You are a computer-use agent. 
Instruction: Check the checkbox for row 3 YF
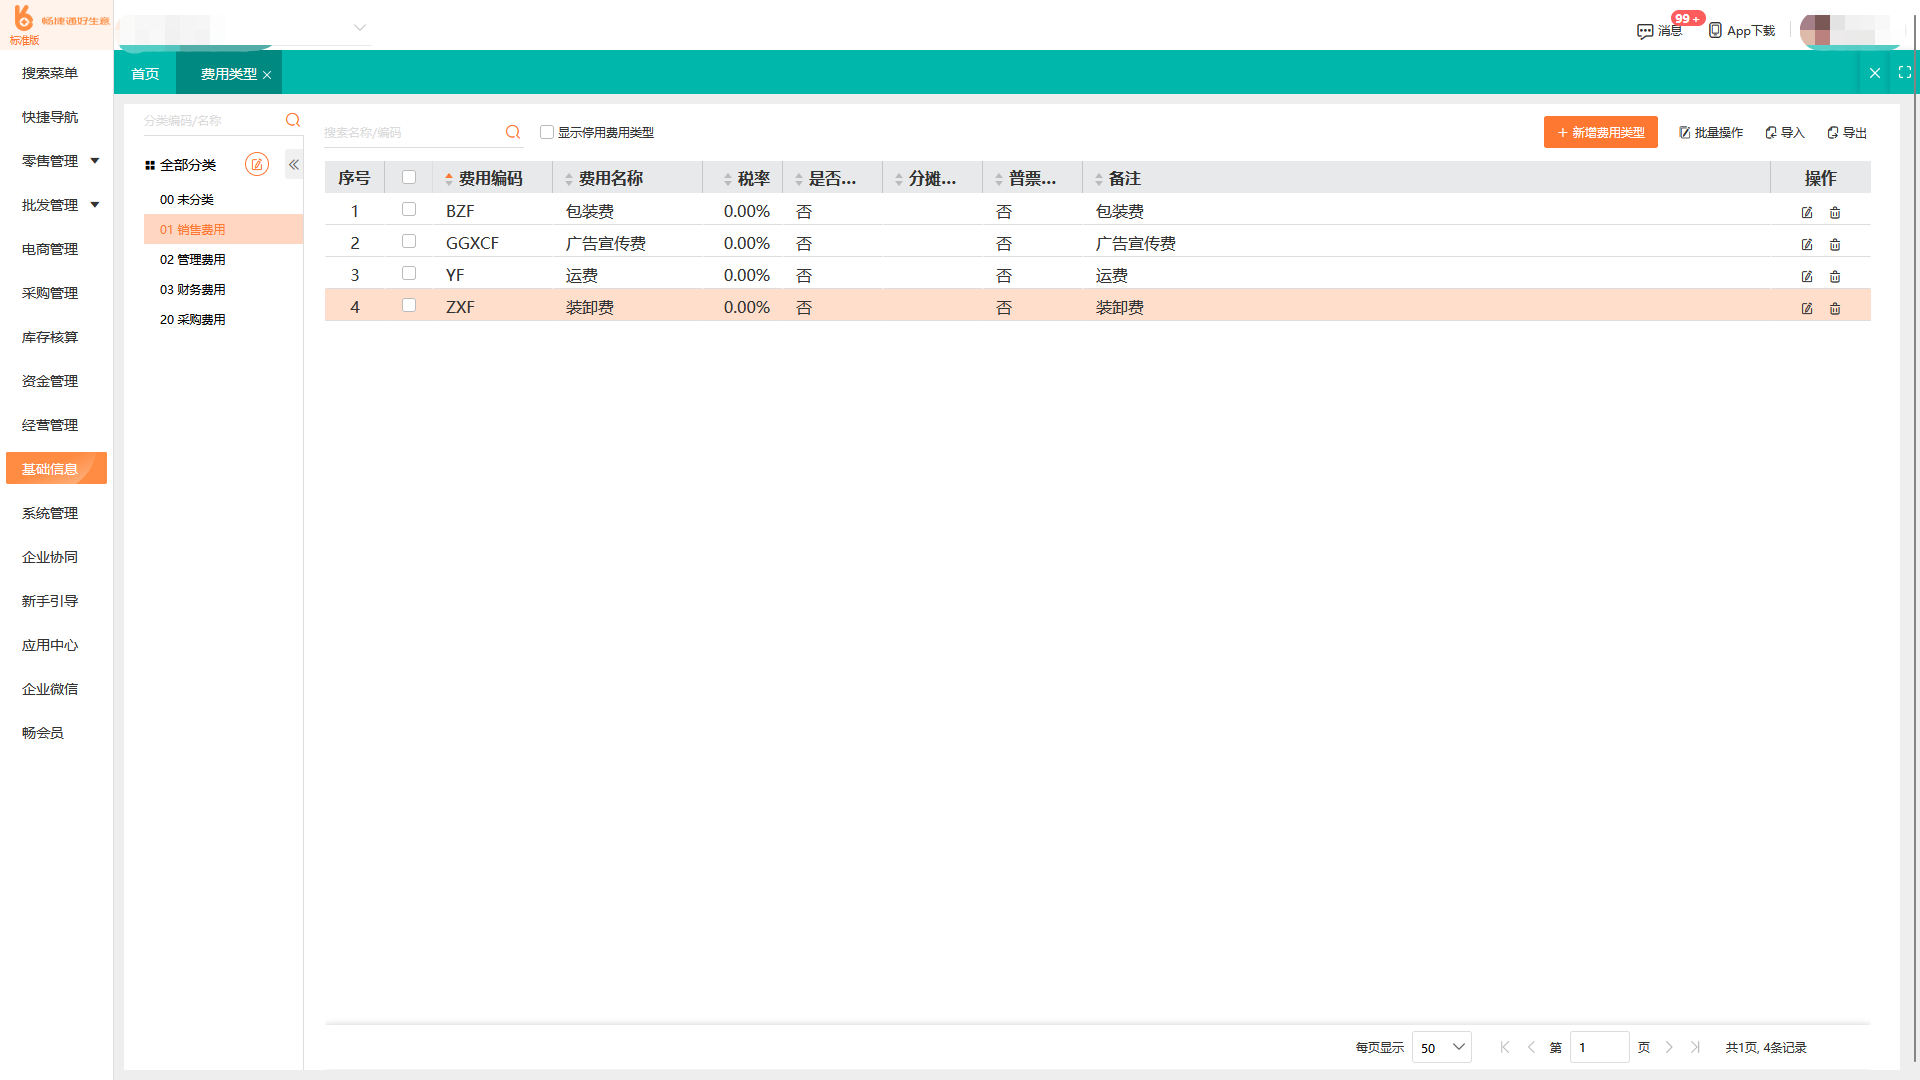(409, 274)
